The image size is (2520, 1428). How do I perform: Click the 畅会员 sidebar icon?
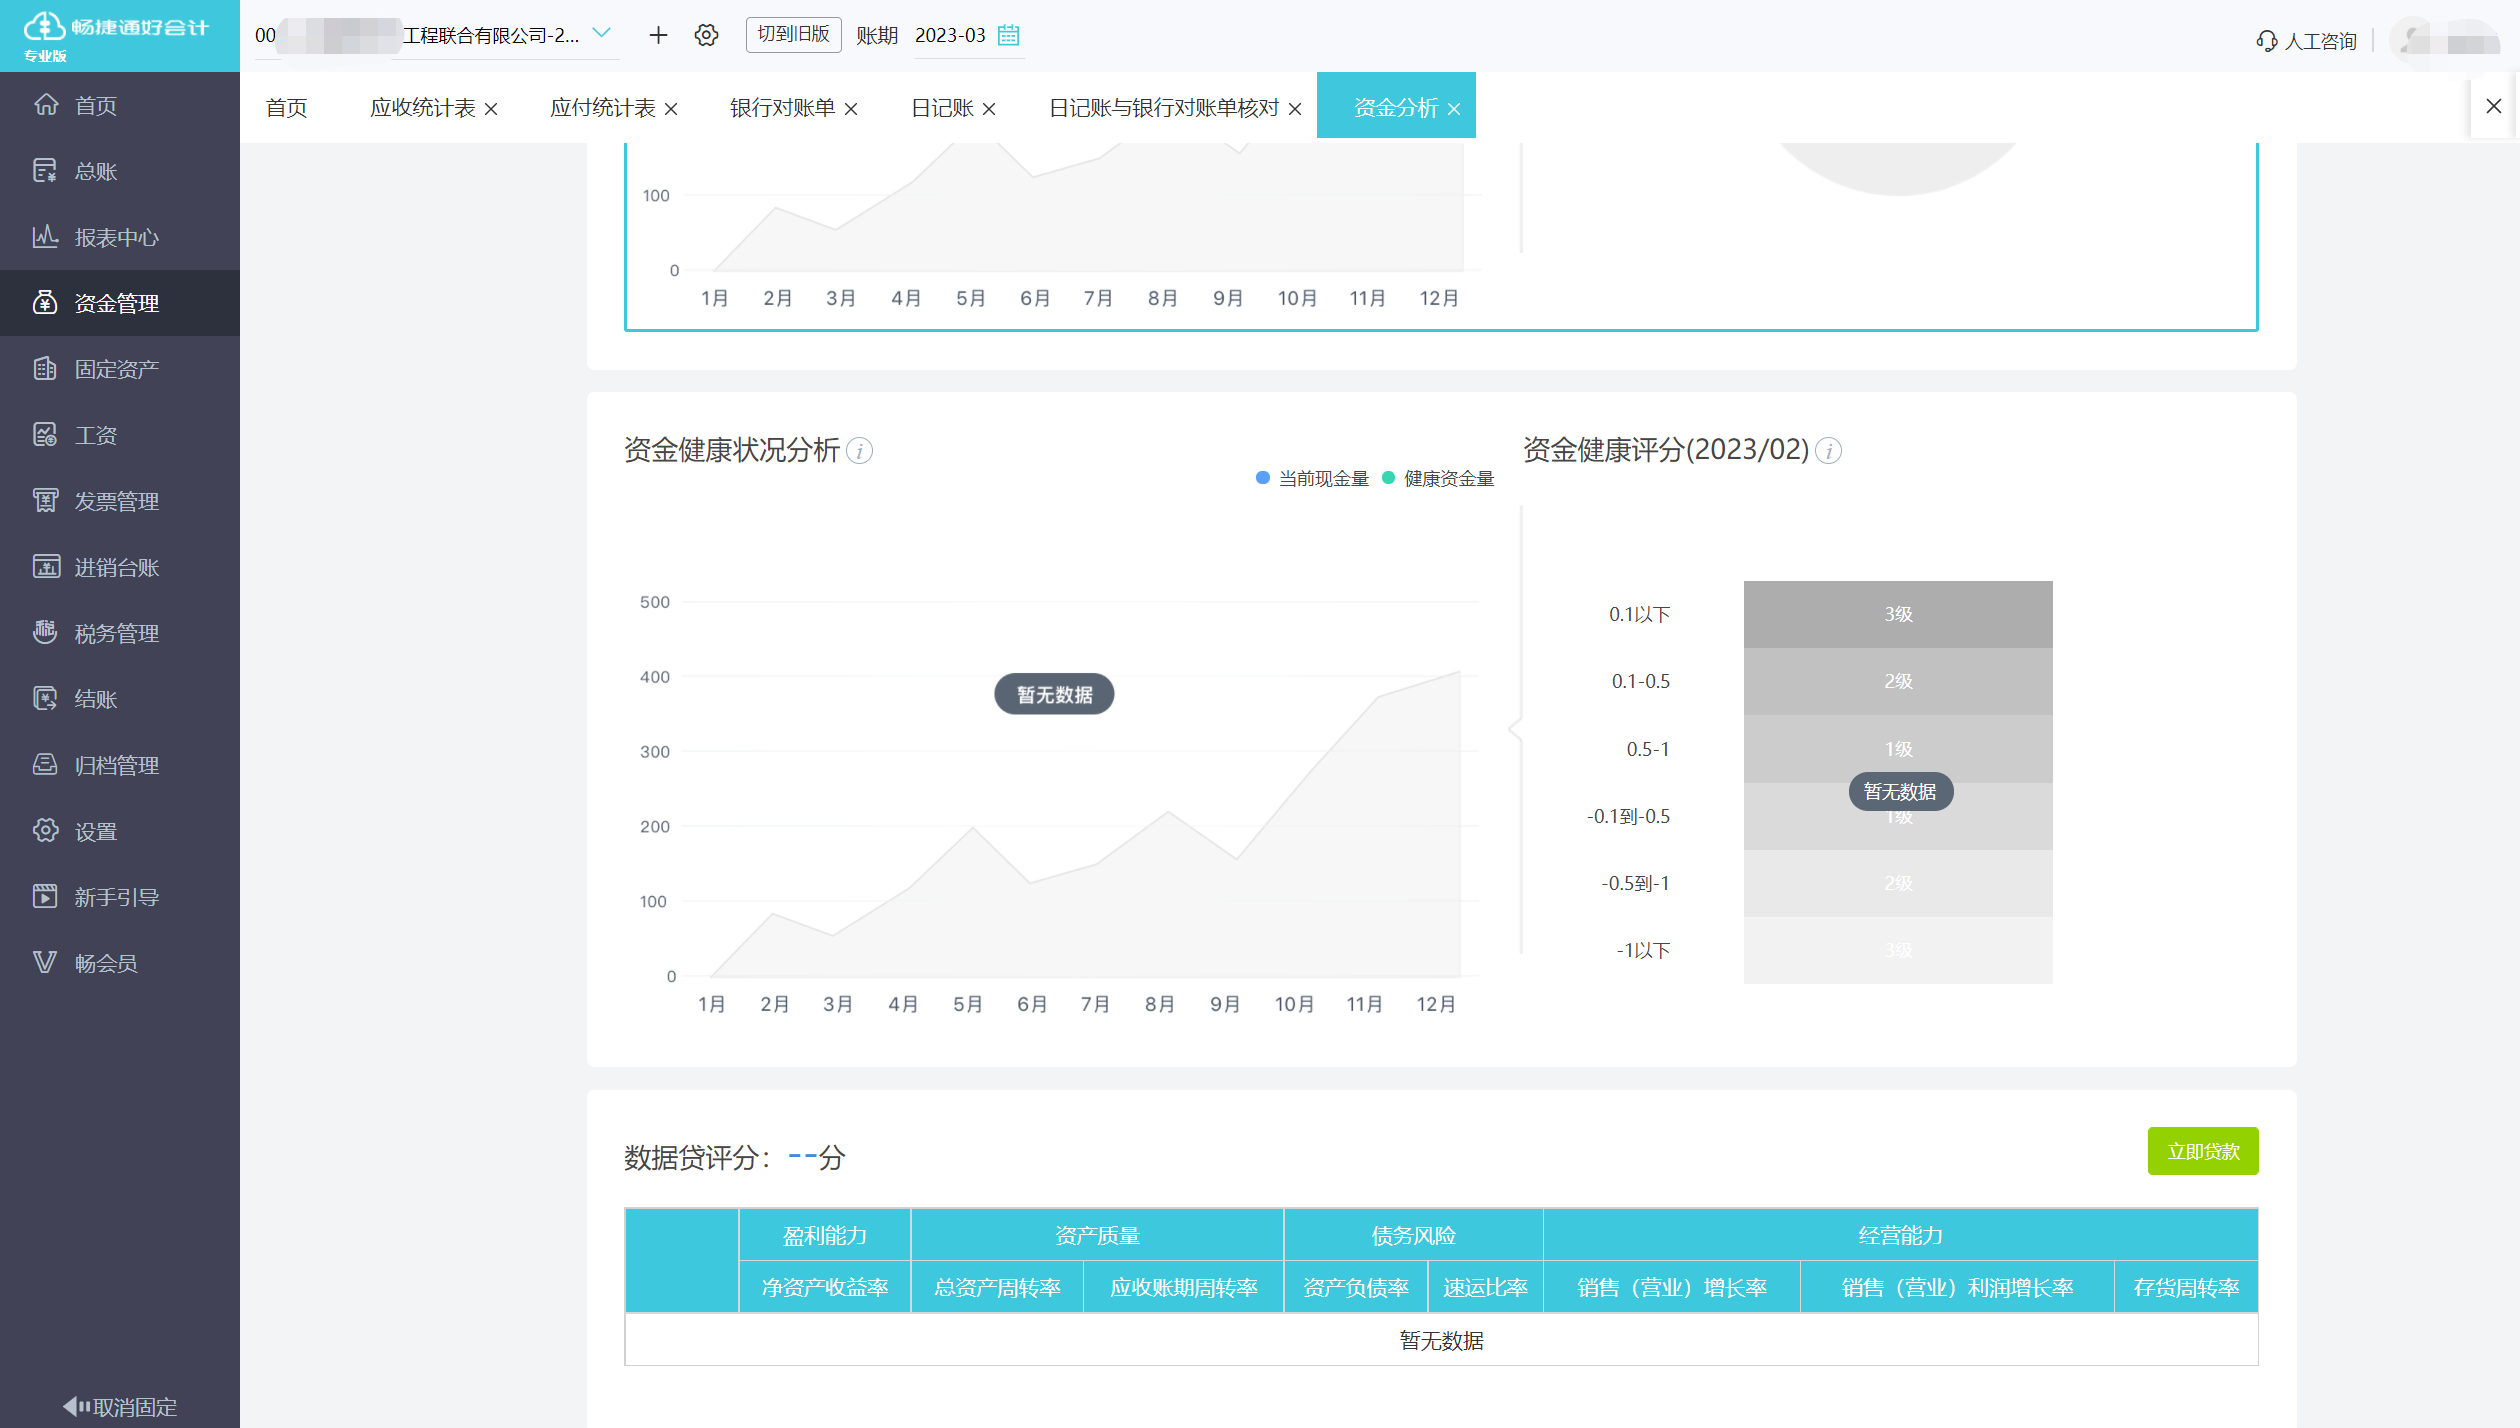[x=47, y=961]
